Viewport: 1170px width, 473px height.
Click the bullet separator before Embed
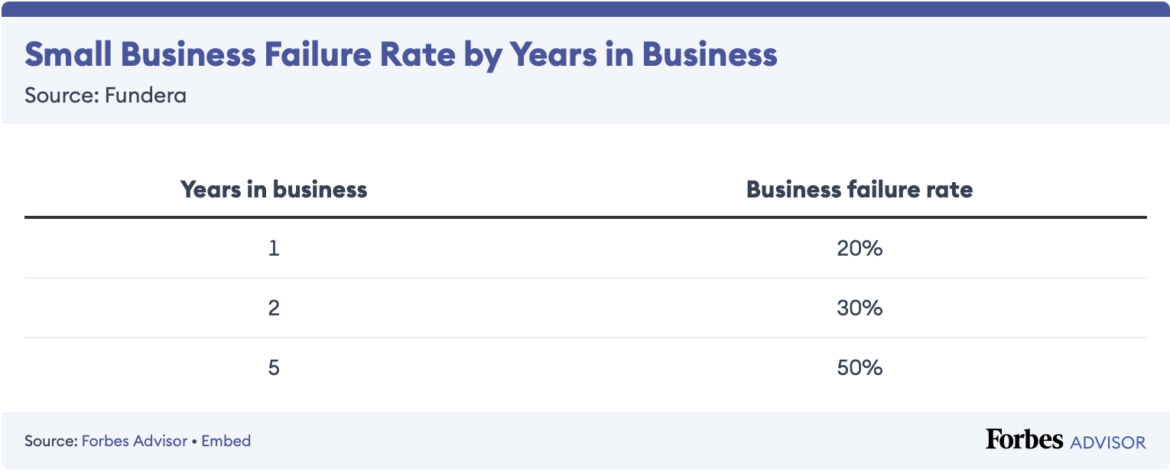pyautogui.click(x=194, y=441)
